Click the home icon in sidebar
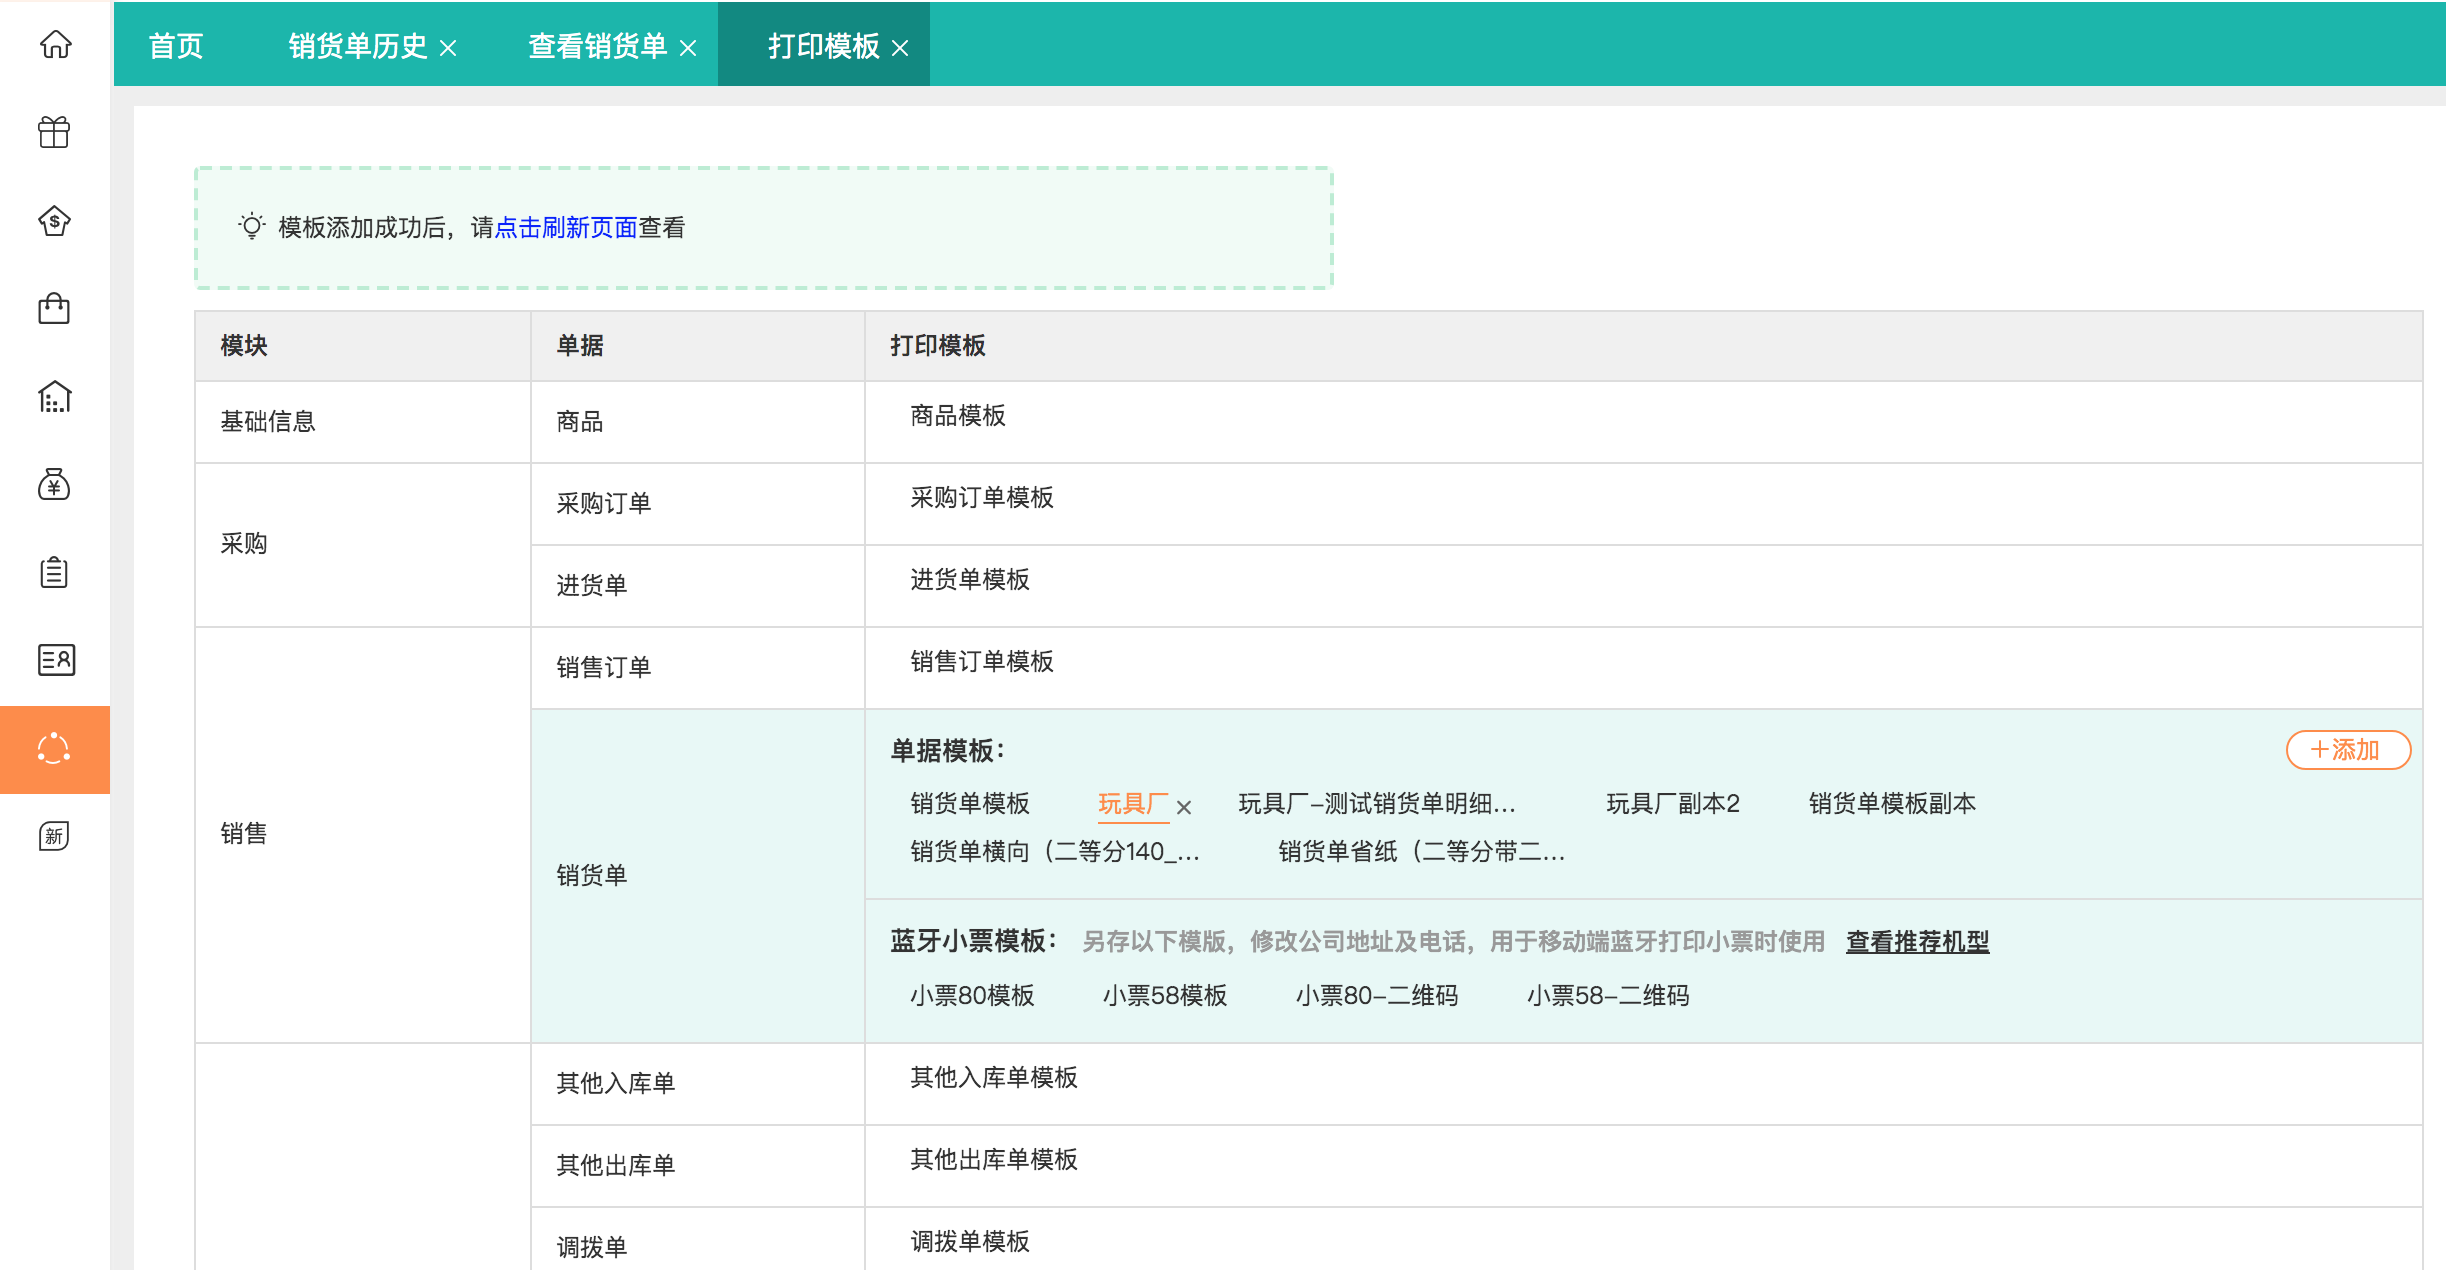 click(55, 45)
